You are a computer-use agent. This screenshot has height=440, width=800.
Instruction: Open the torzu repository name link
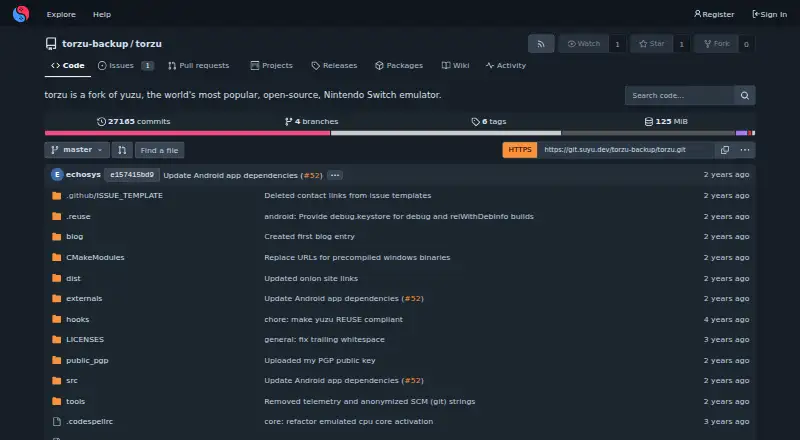(x=148, y=44)
